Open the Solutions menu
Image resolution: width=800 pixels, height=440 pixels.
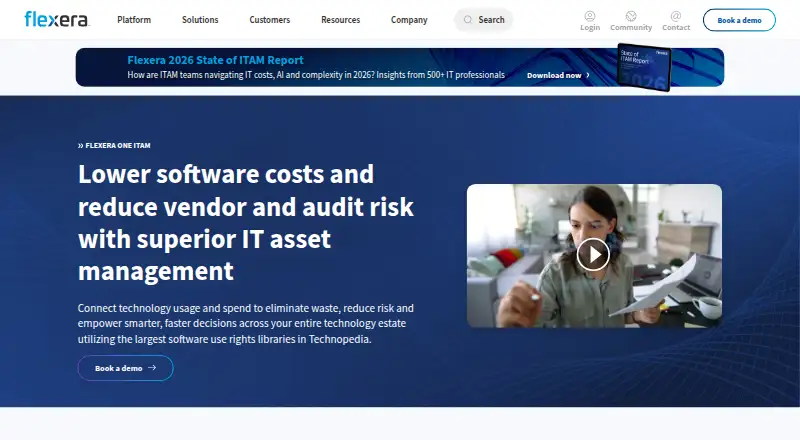pyautogui.click(x=200, y=20)
